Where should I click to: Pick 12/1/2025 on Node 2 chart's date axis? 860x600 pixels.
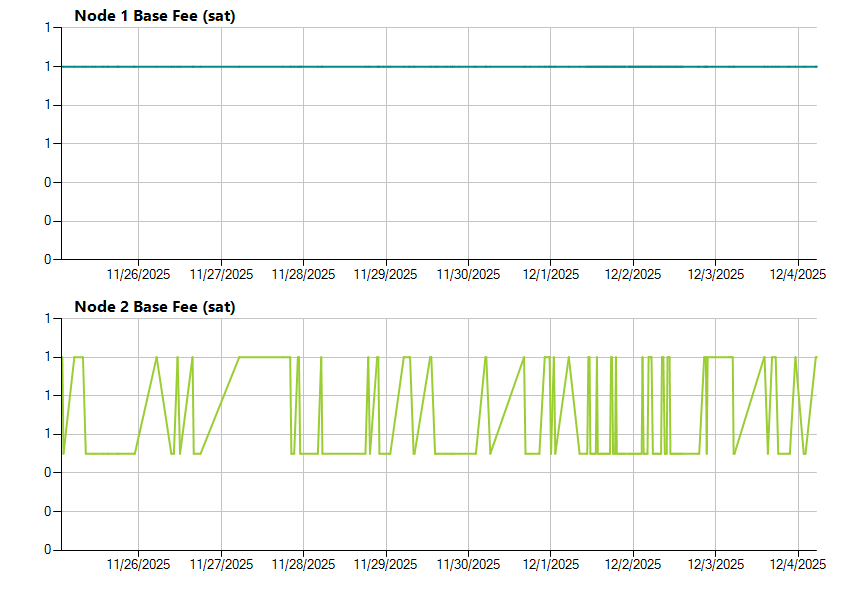point(550,564)
